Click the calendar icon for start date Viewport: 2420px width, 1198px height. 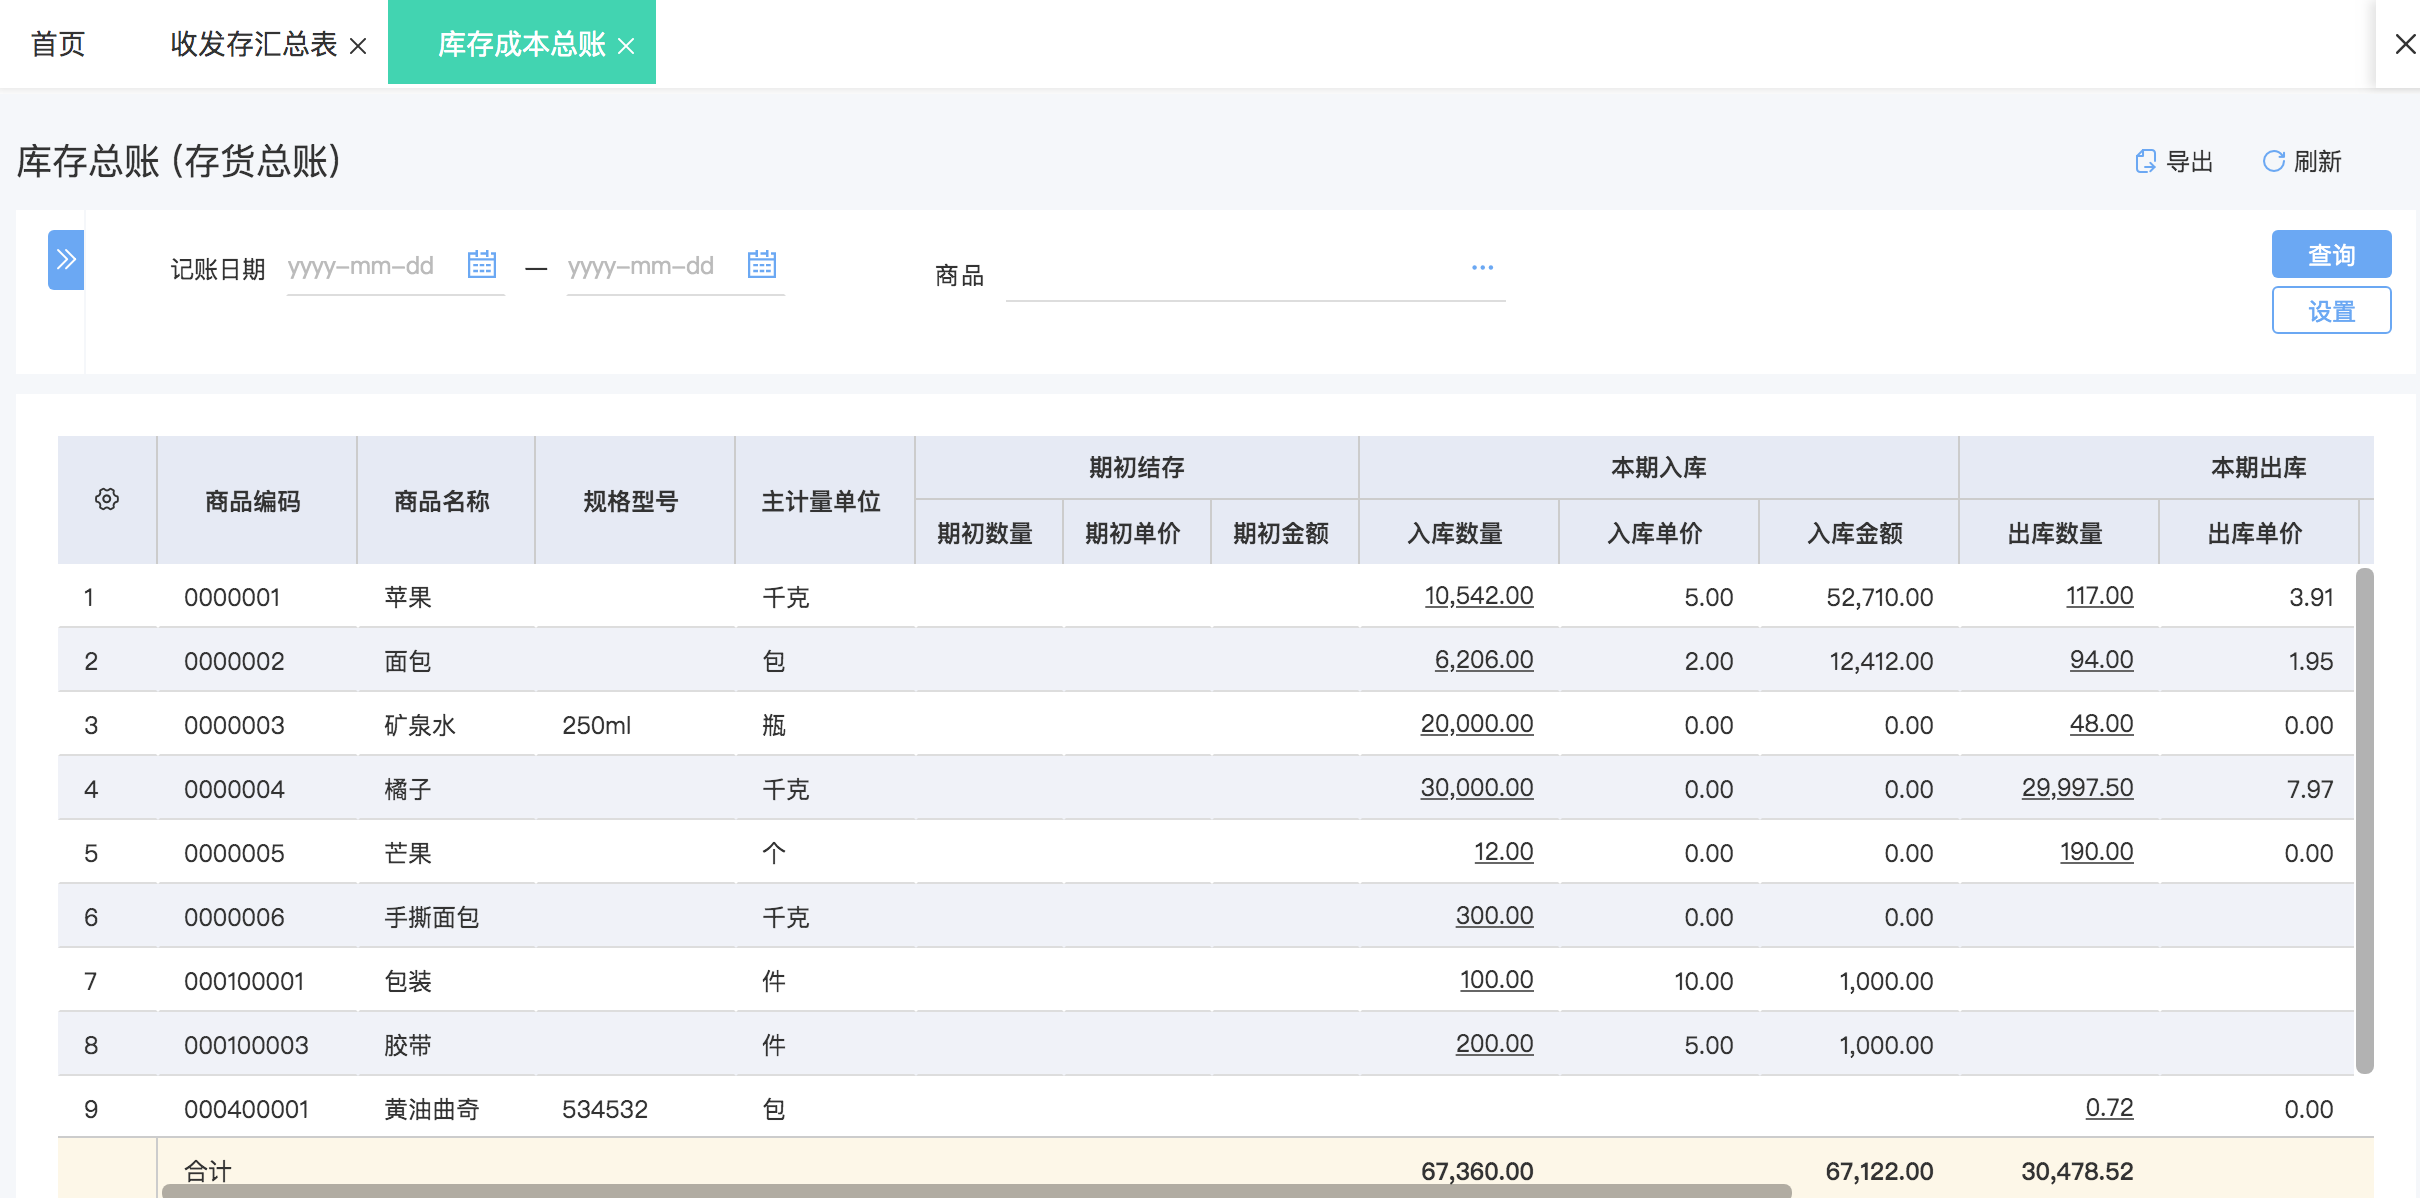pyautogui.click(x=485, y=266)
